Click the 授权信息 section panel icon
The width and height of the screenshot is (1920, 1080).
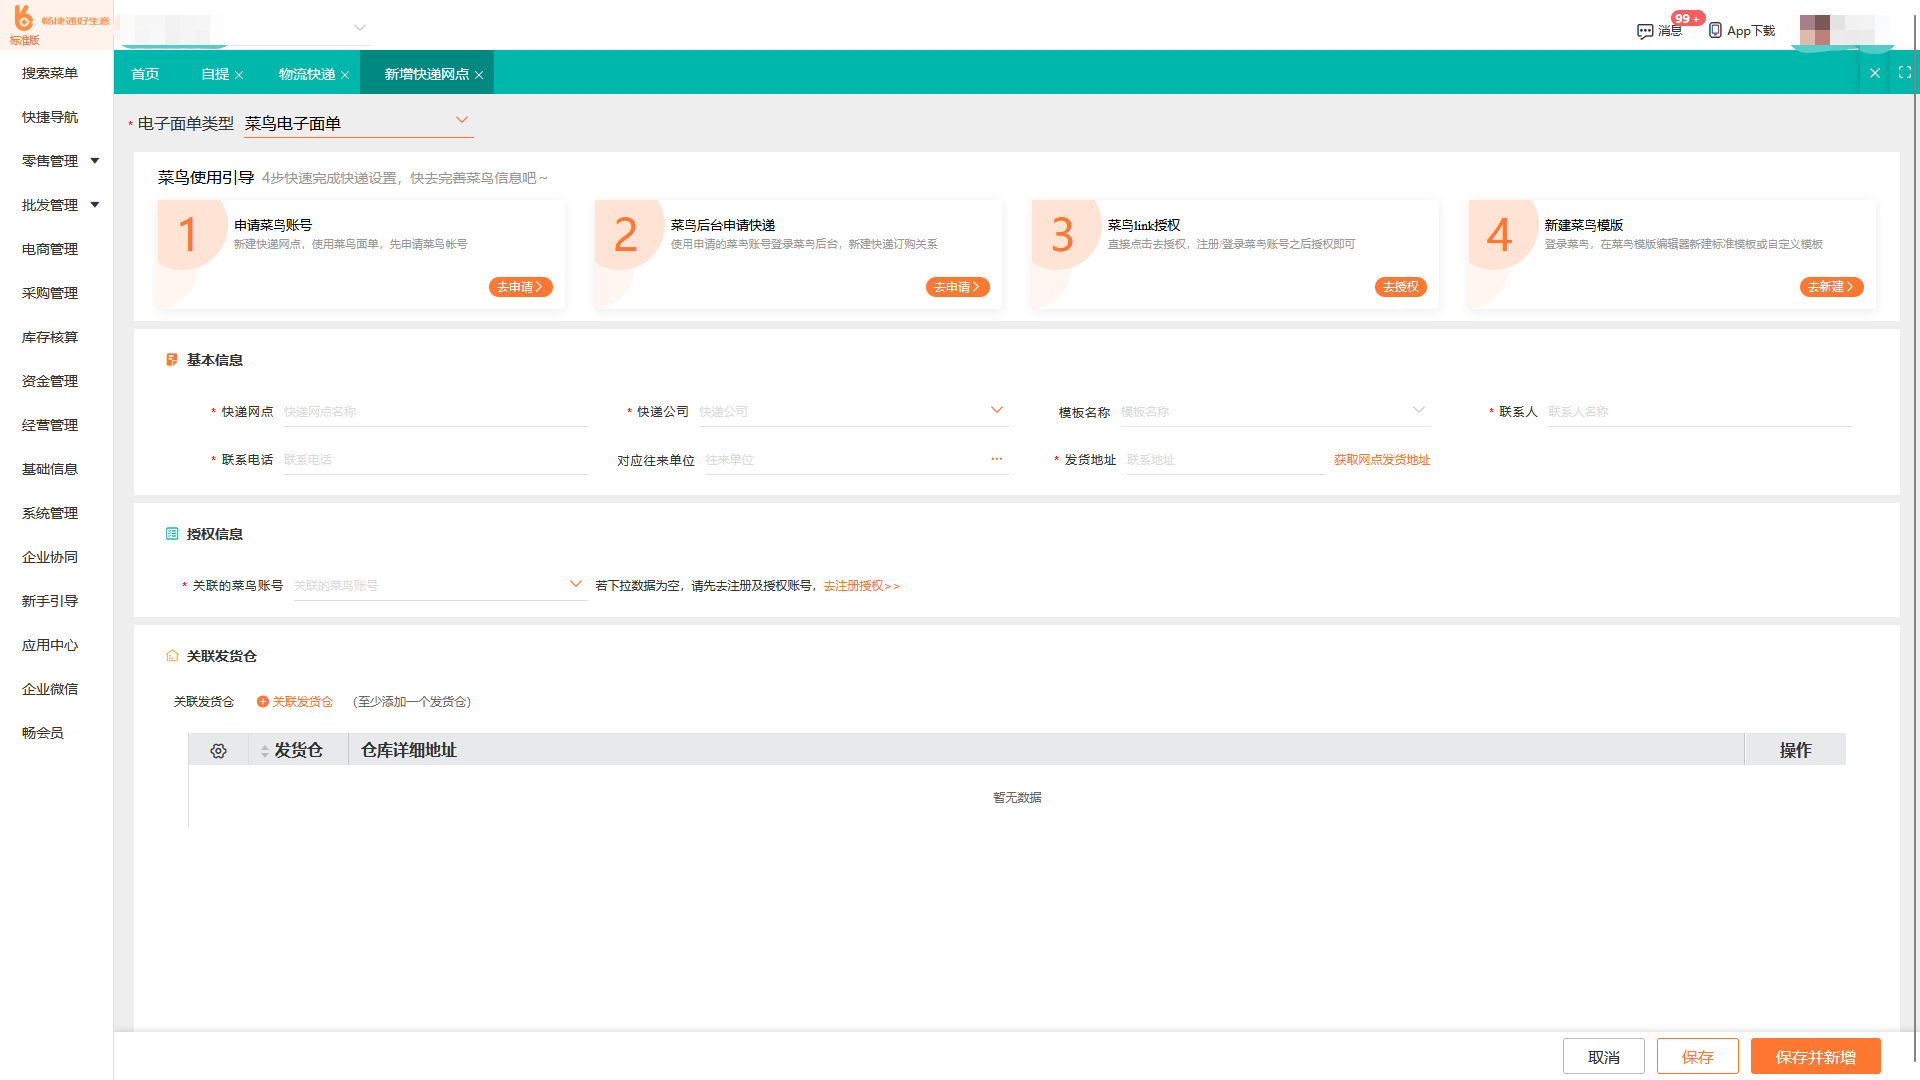pos(170,534)
